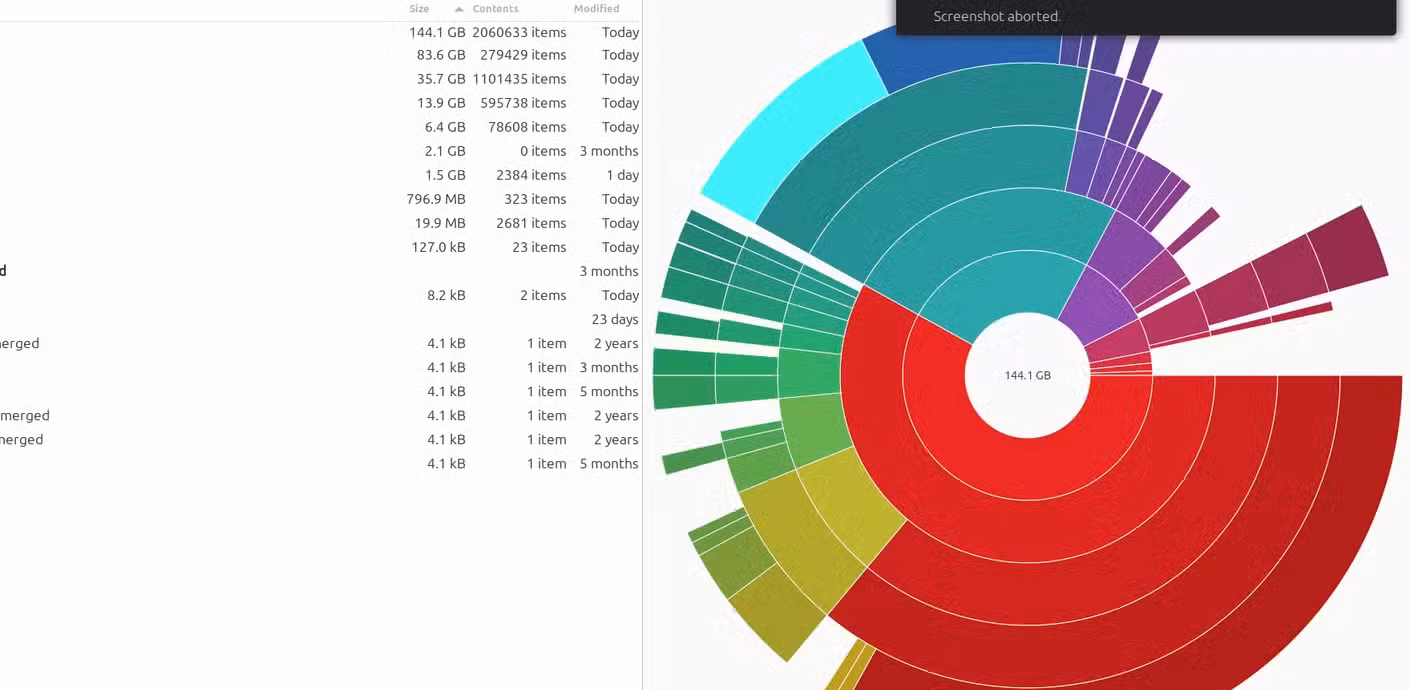
Task: Select the 796.9 MB row
Action: 320,199
